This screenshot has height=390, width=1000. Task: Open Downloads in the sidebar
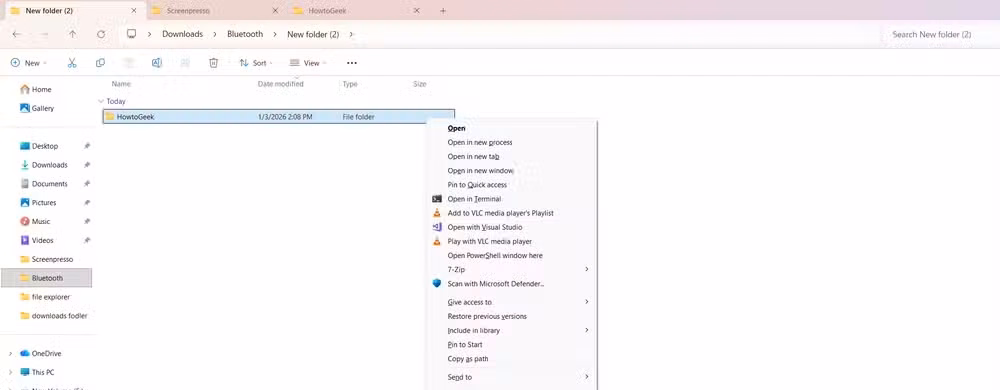[50, 165]
